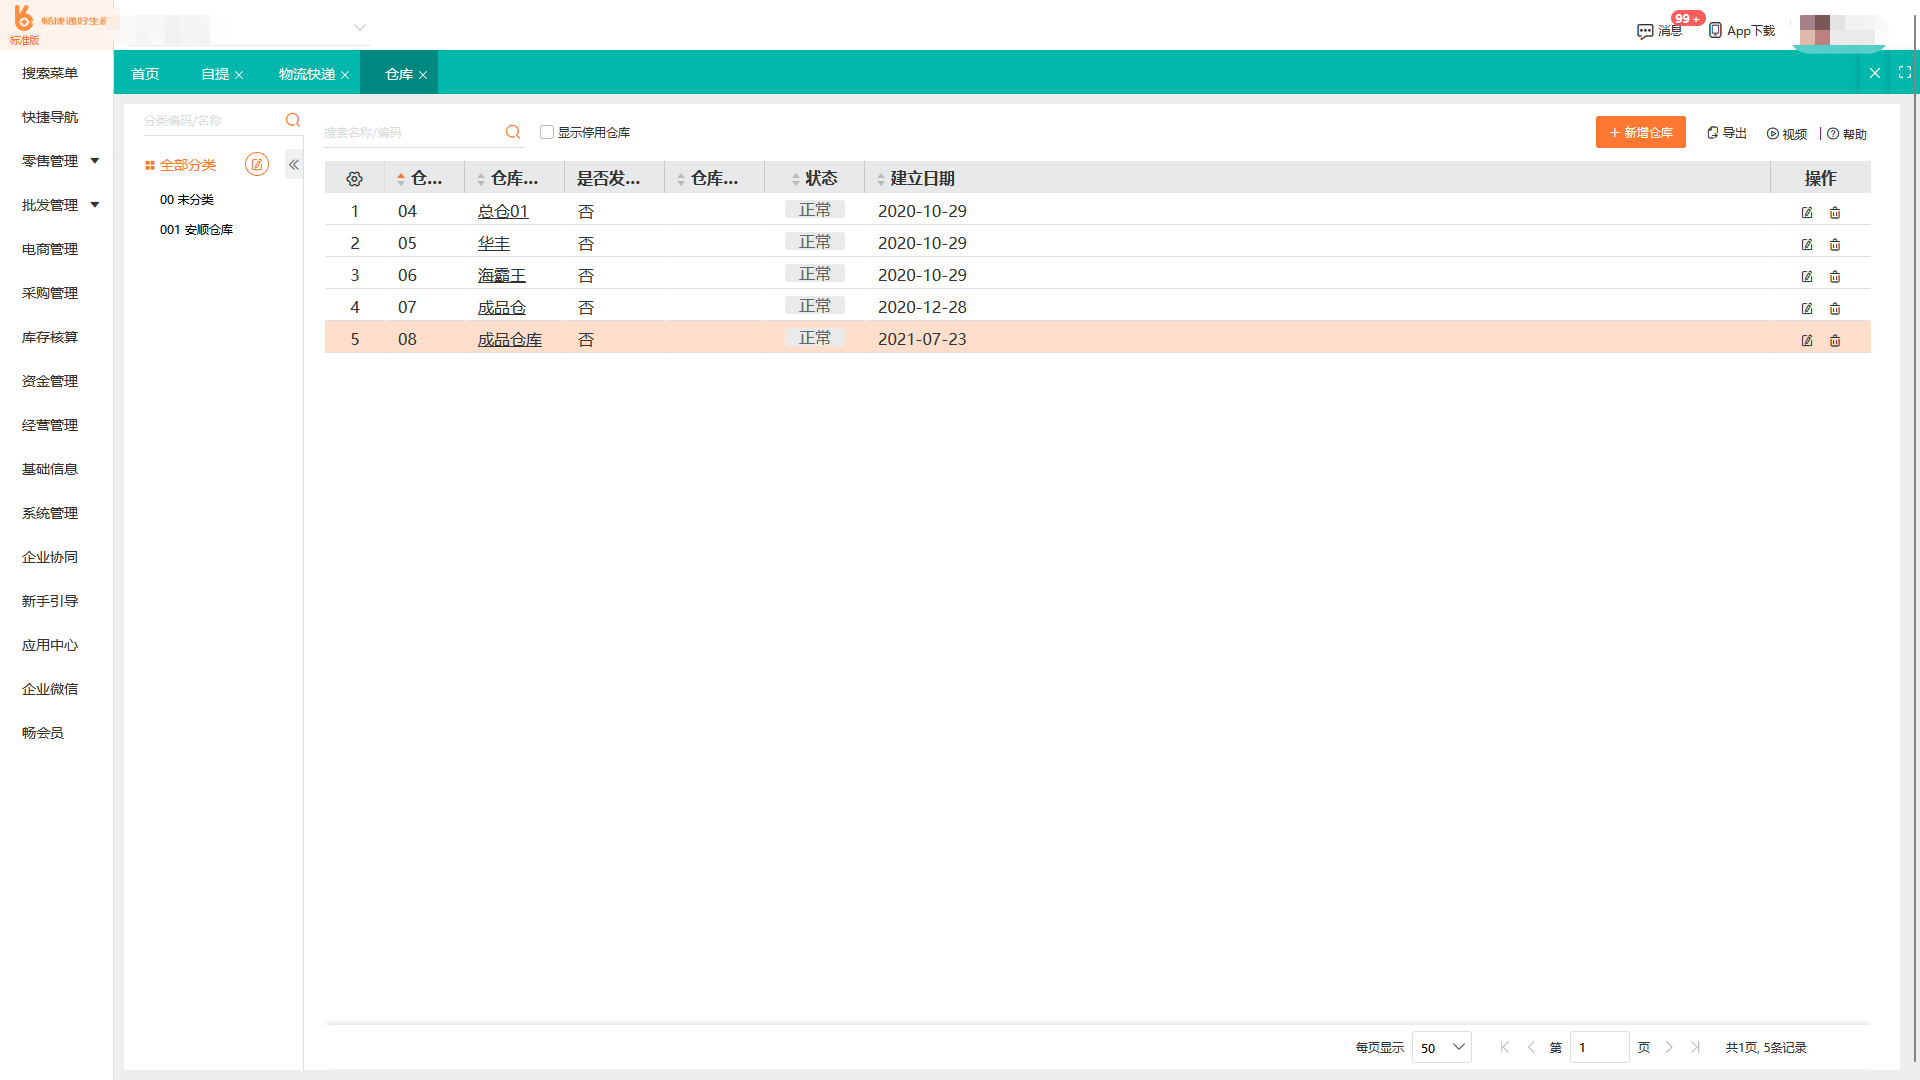The width and height of the screenshot is (1920, 1080).
Task: Click the help icon in toolbar
Action: point(1845,131)
